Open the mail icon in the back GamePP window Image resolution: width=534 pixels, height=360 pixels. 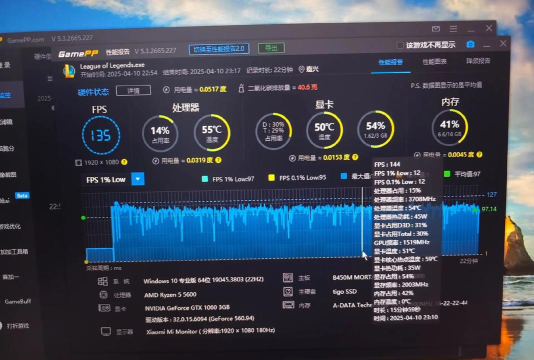[x=436, y=29]
